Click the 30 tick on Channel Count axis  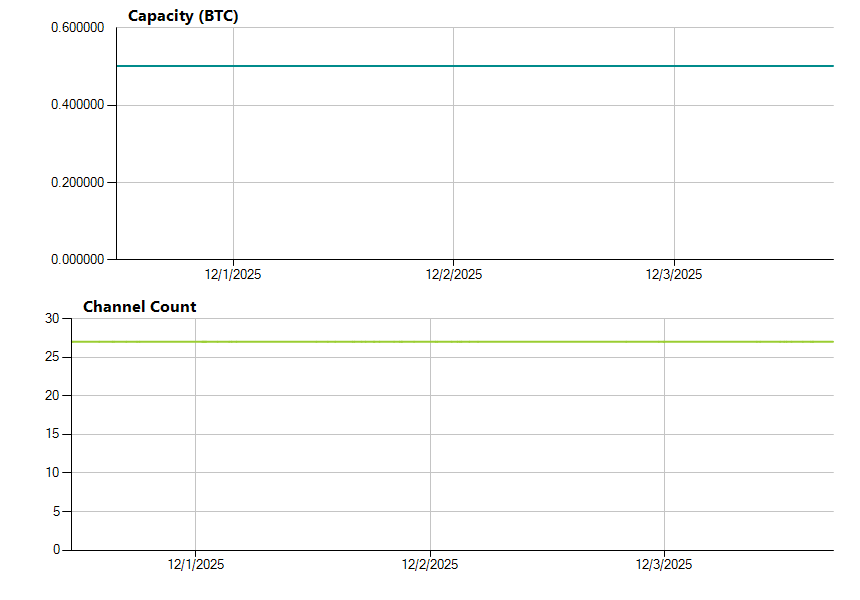coord(53,319)
